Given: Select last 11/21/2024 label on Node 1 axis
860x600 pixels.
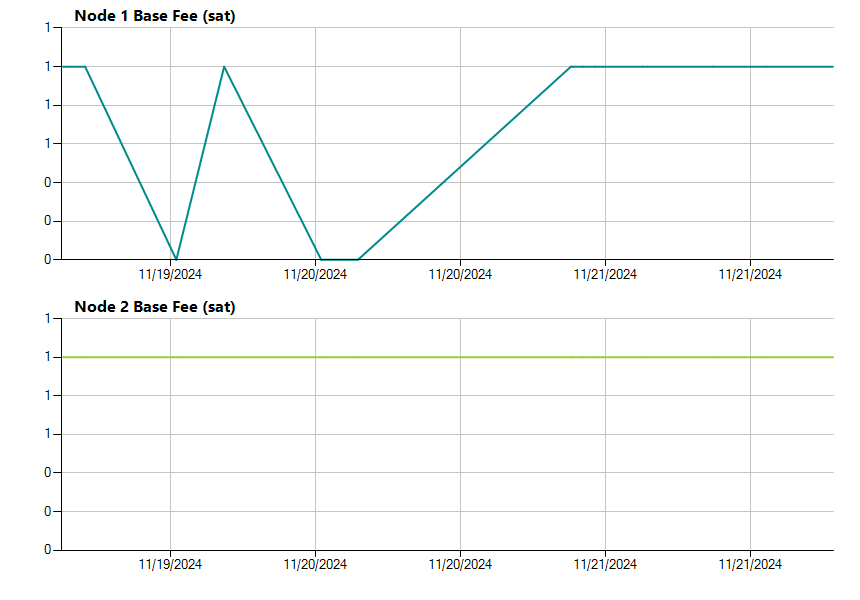Looking at the screenshot, I should (750, 274).
